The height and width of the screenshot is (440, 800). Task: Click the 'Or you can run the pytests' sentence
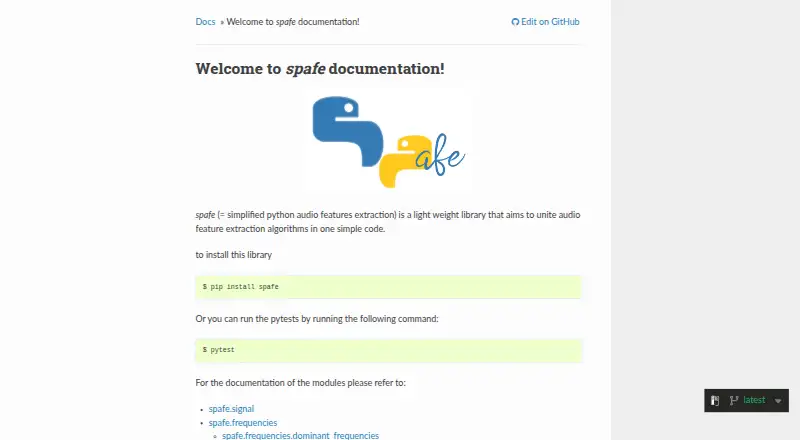tap(317, 319)
